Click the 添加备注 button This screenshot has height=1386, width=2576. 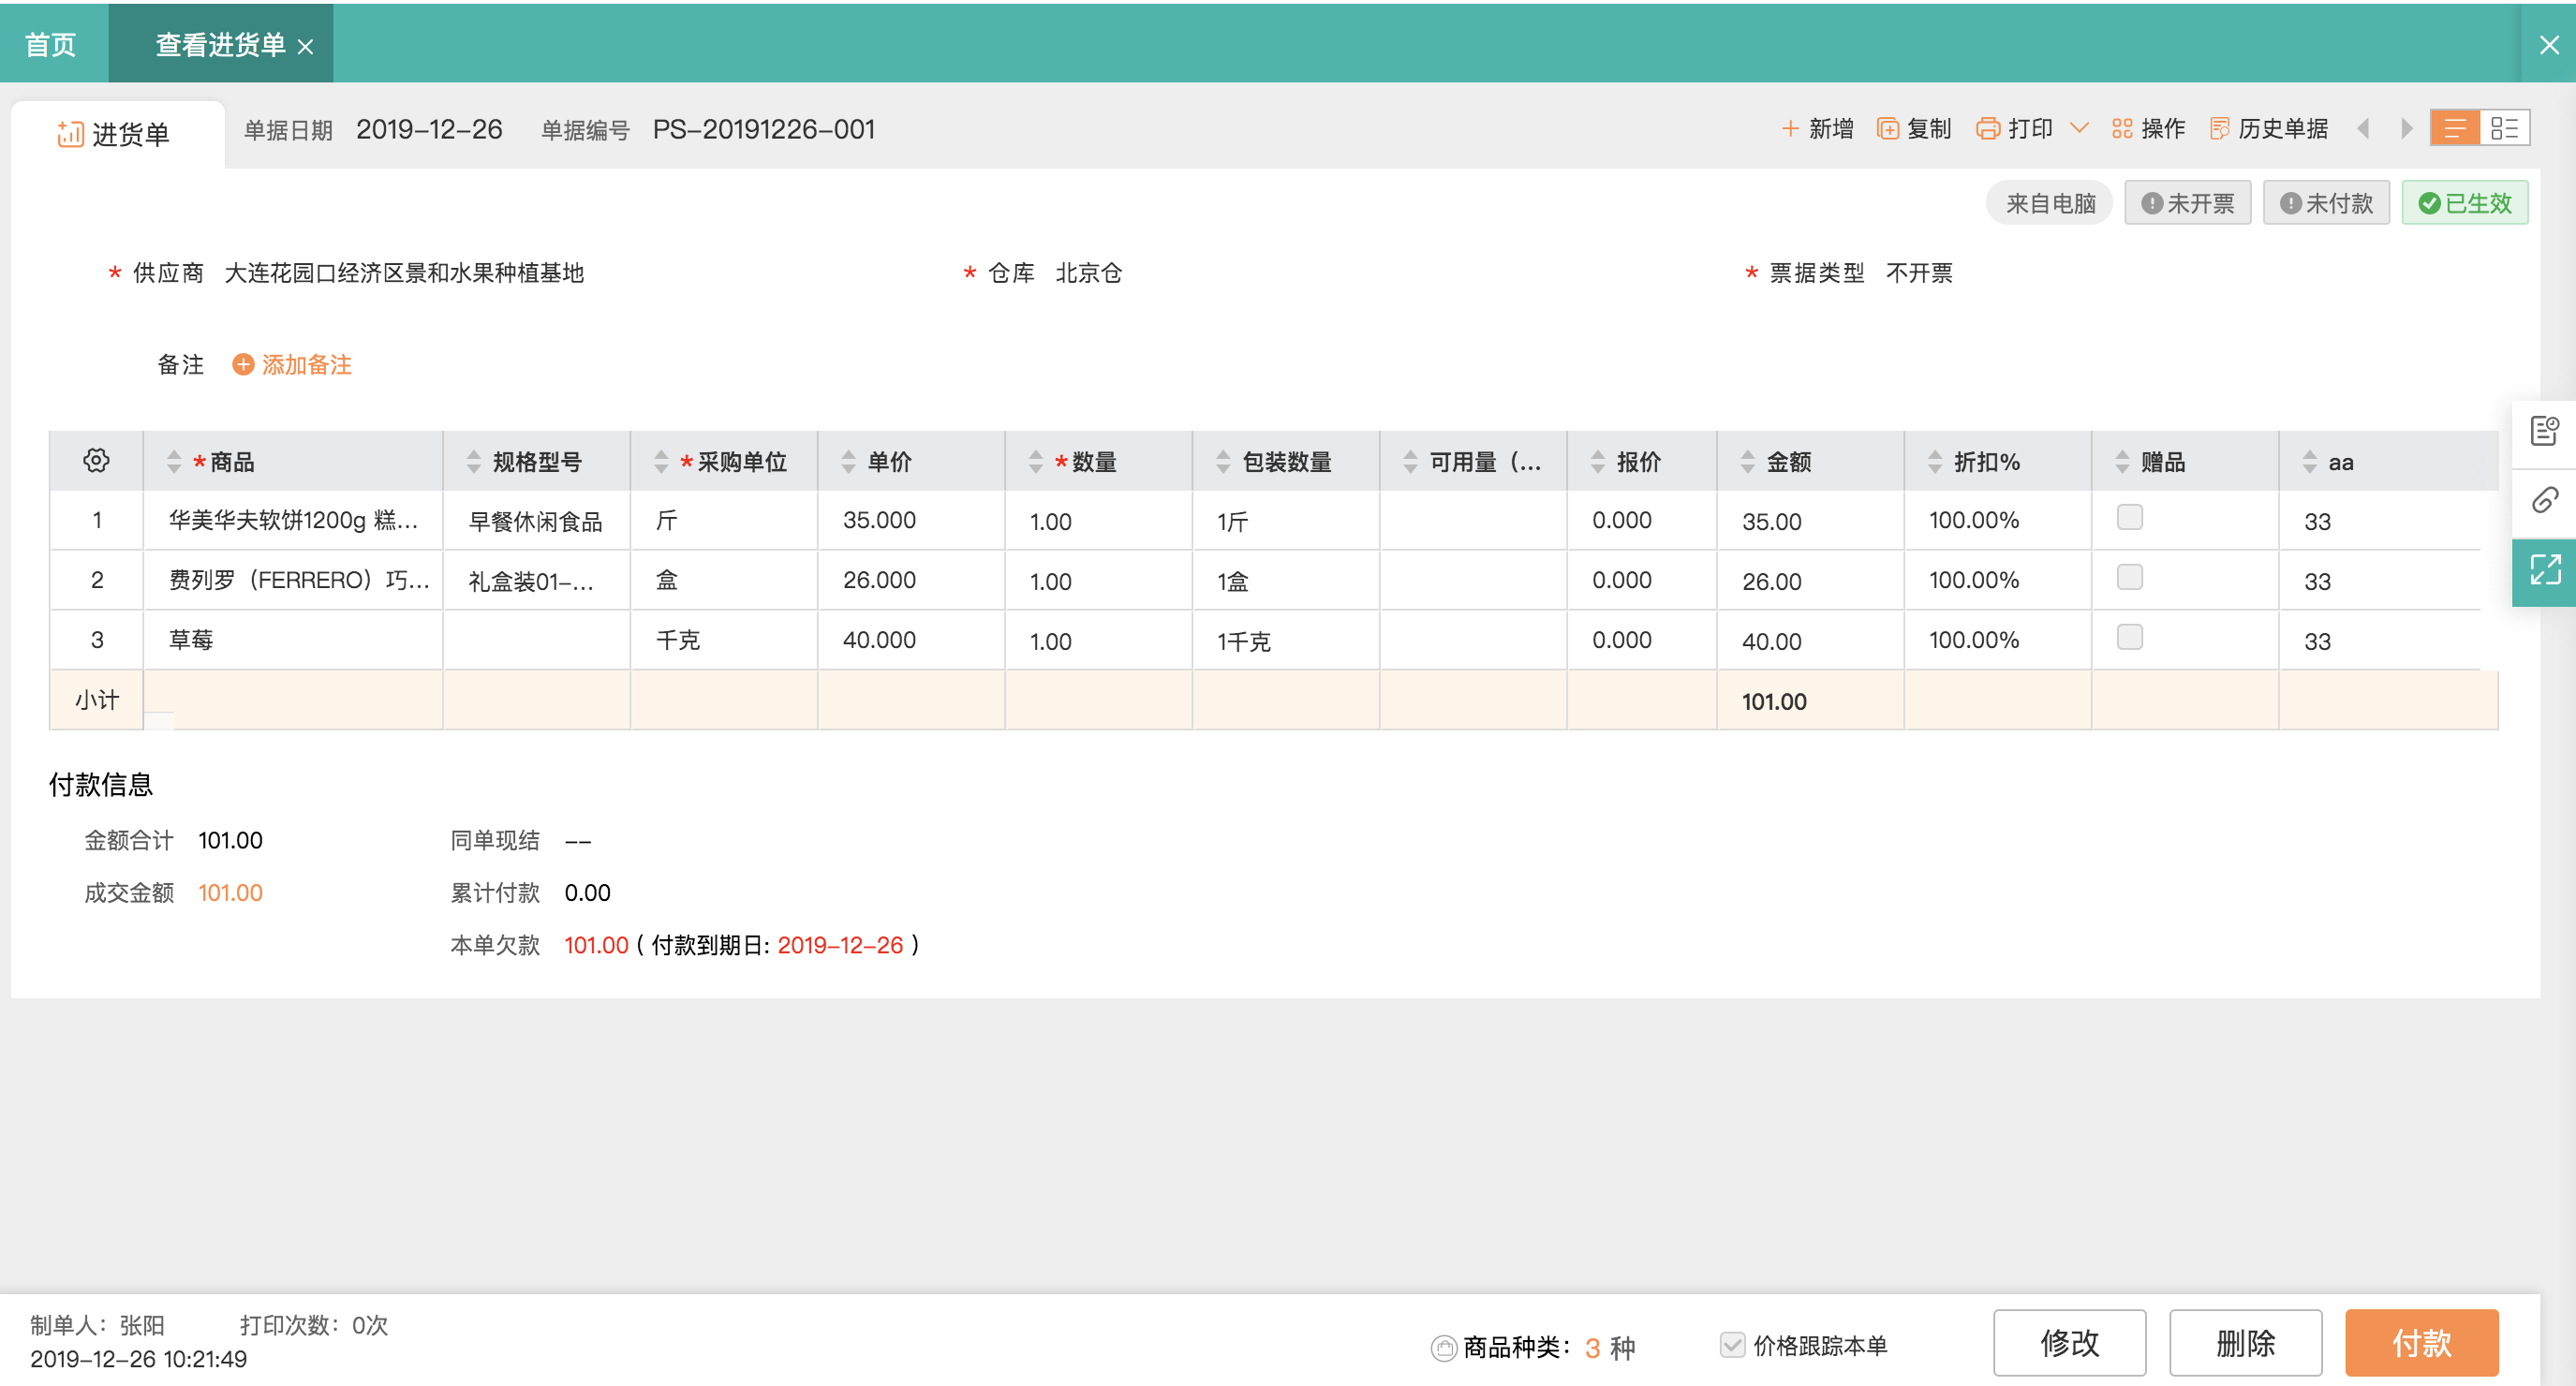(x=292, y=361)
